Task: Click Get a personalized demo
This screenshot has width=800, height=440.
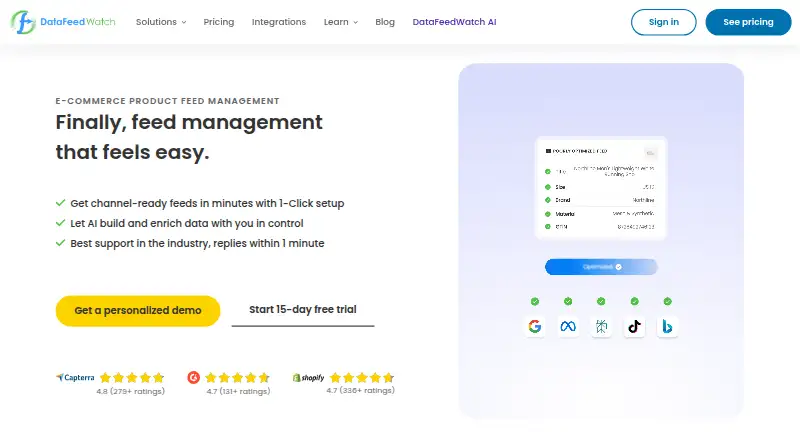Action: pos(138,310)
